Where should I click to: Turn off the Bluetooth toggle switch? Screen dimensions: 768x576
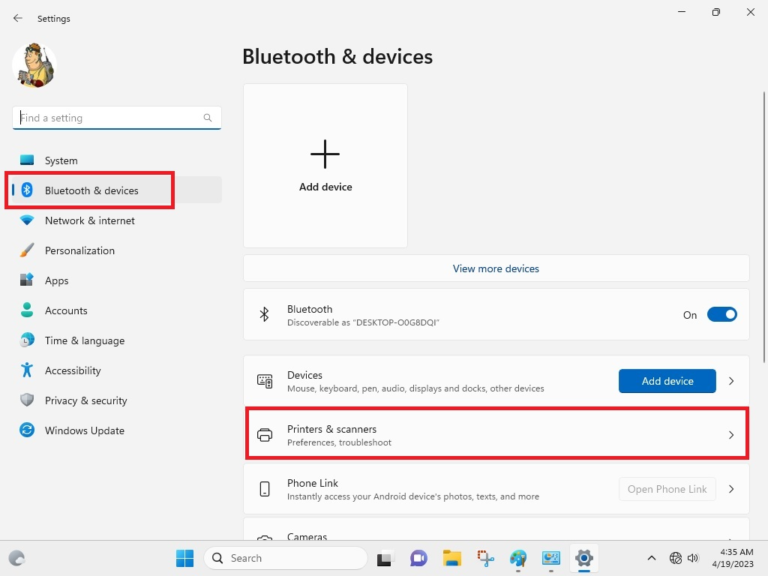[722, 314]
